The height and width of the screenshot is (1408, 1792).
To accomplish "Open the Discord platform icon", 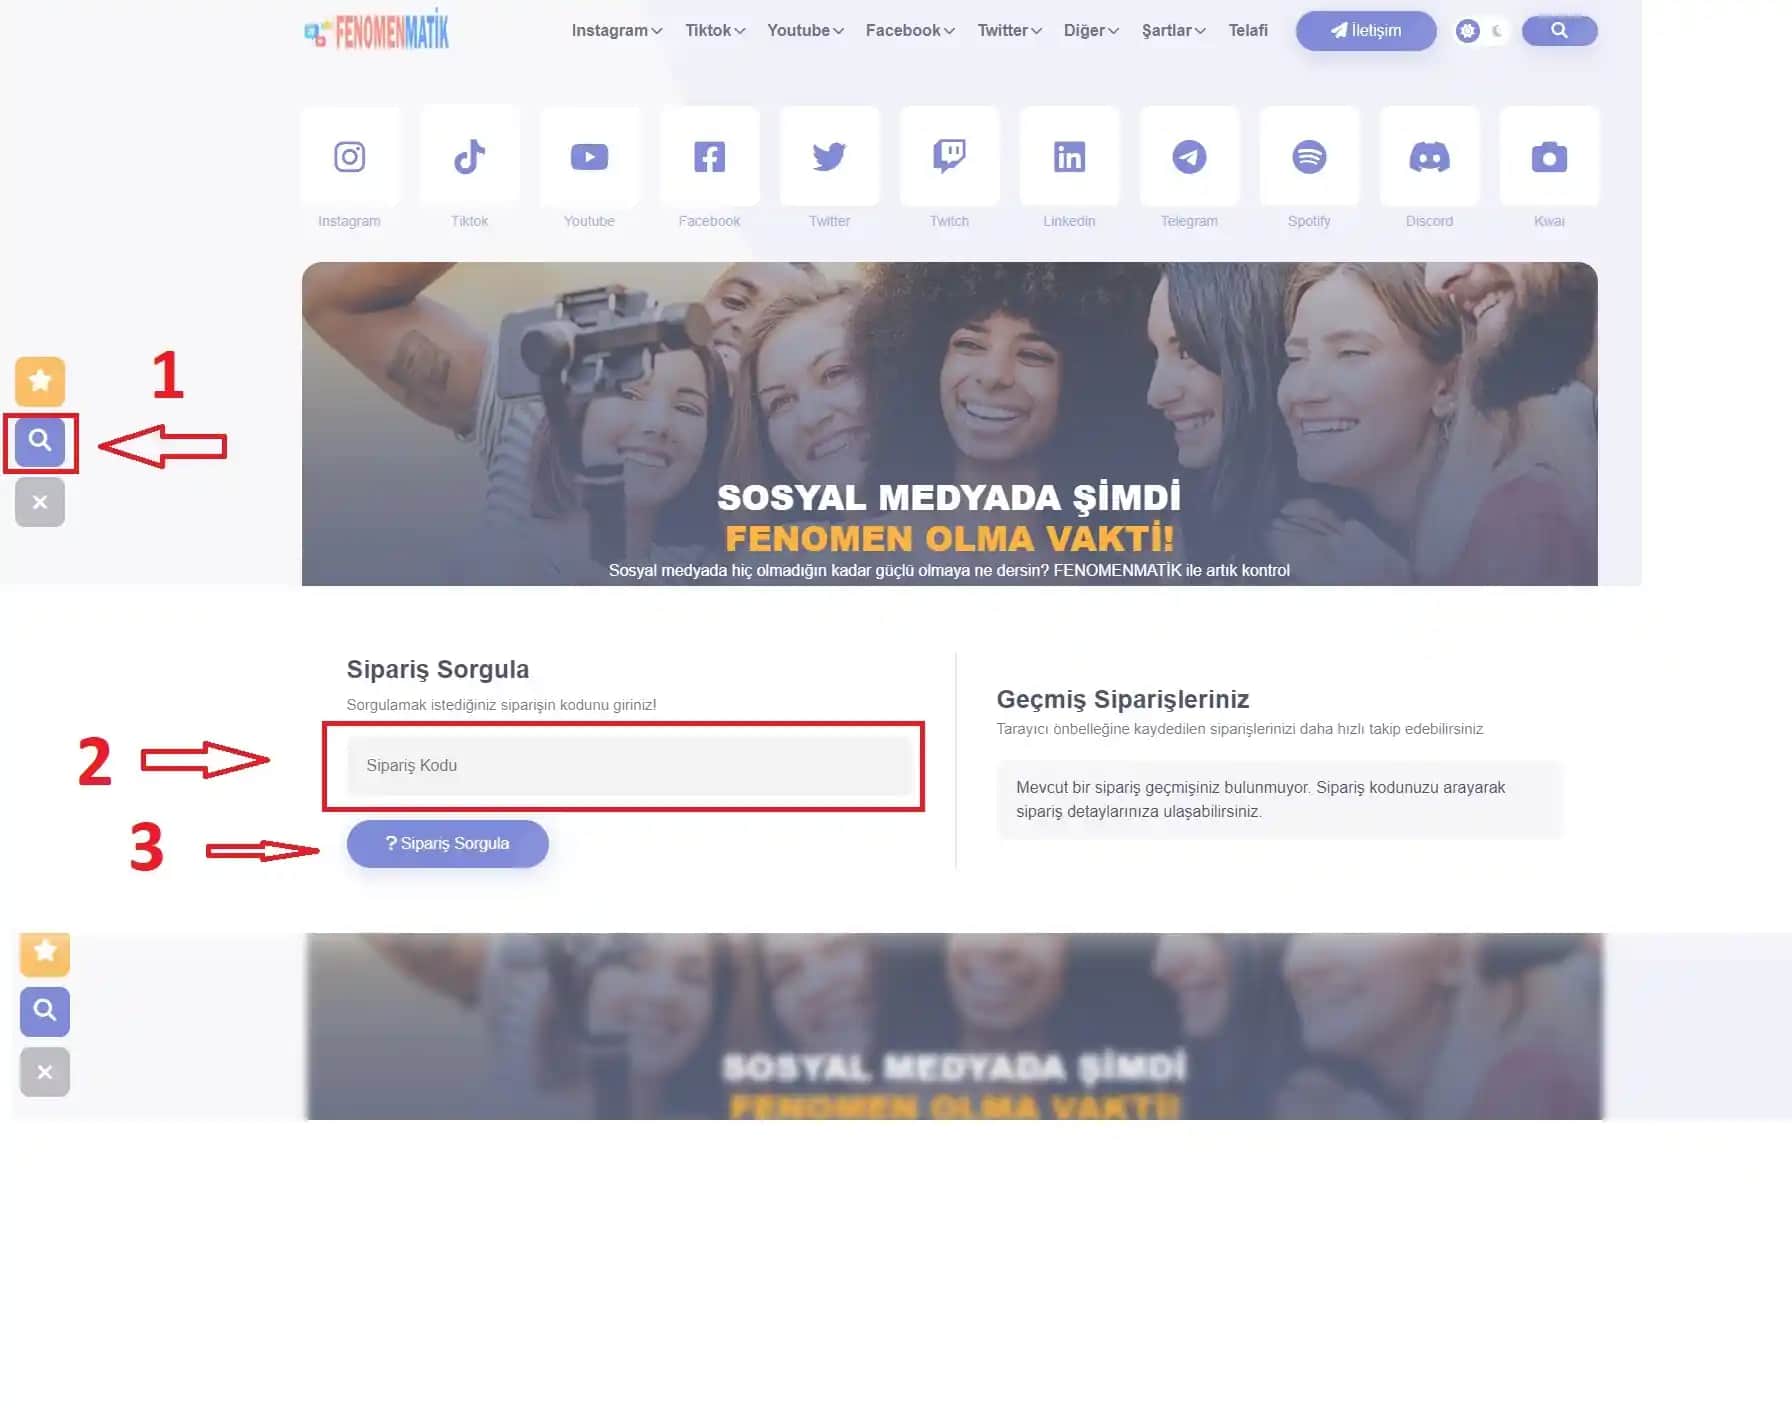I will click(x=1429, y=157).
